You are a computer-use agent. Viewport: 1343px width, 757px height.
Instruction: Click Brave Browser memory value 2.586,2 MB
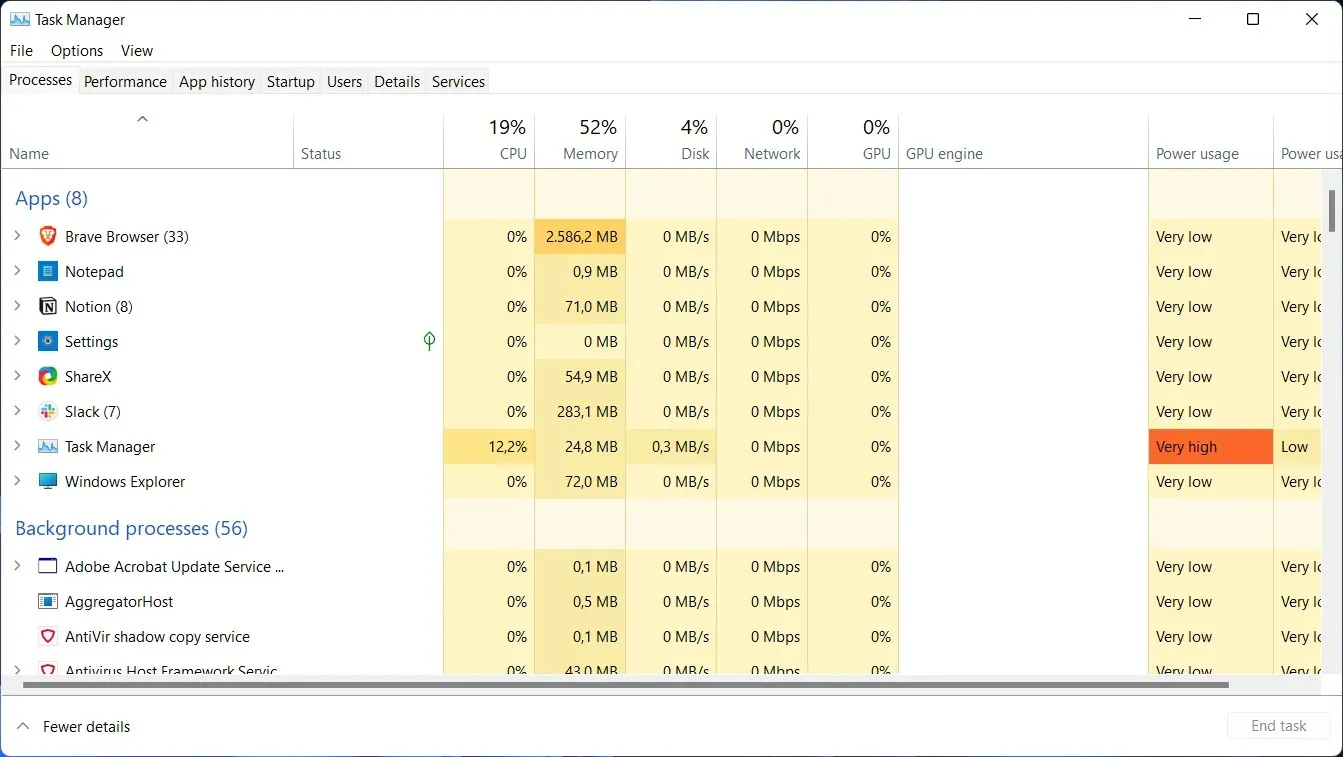581,237
